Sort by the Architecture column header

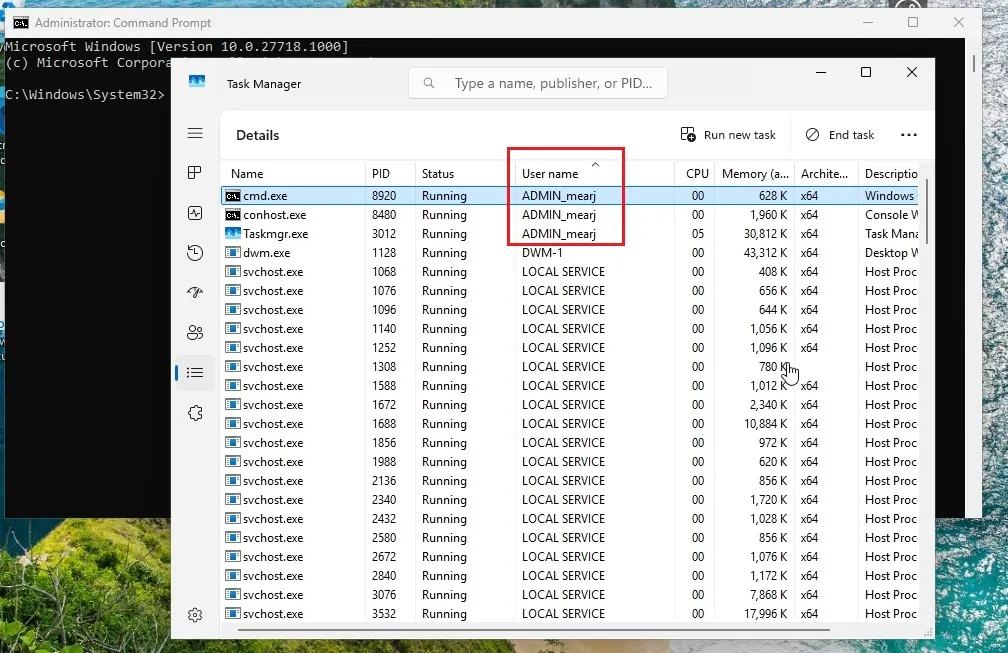pos(824,174)
